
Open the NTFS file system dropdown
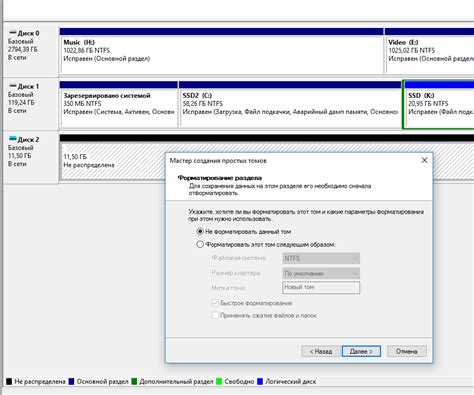click(321, 258)
